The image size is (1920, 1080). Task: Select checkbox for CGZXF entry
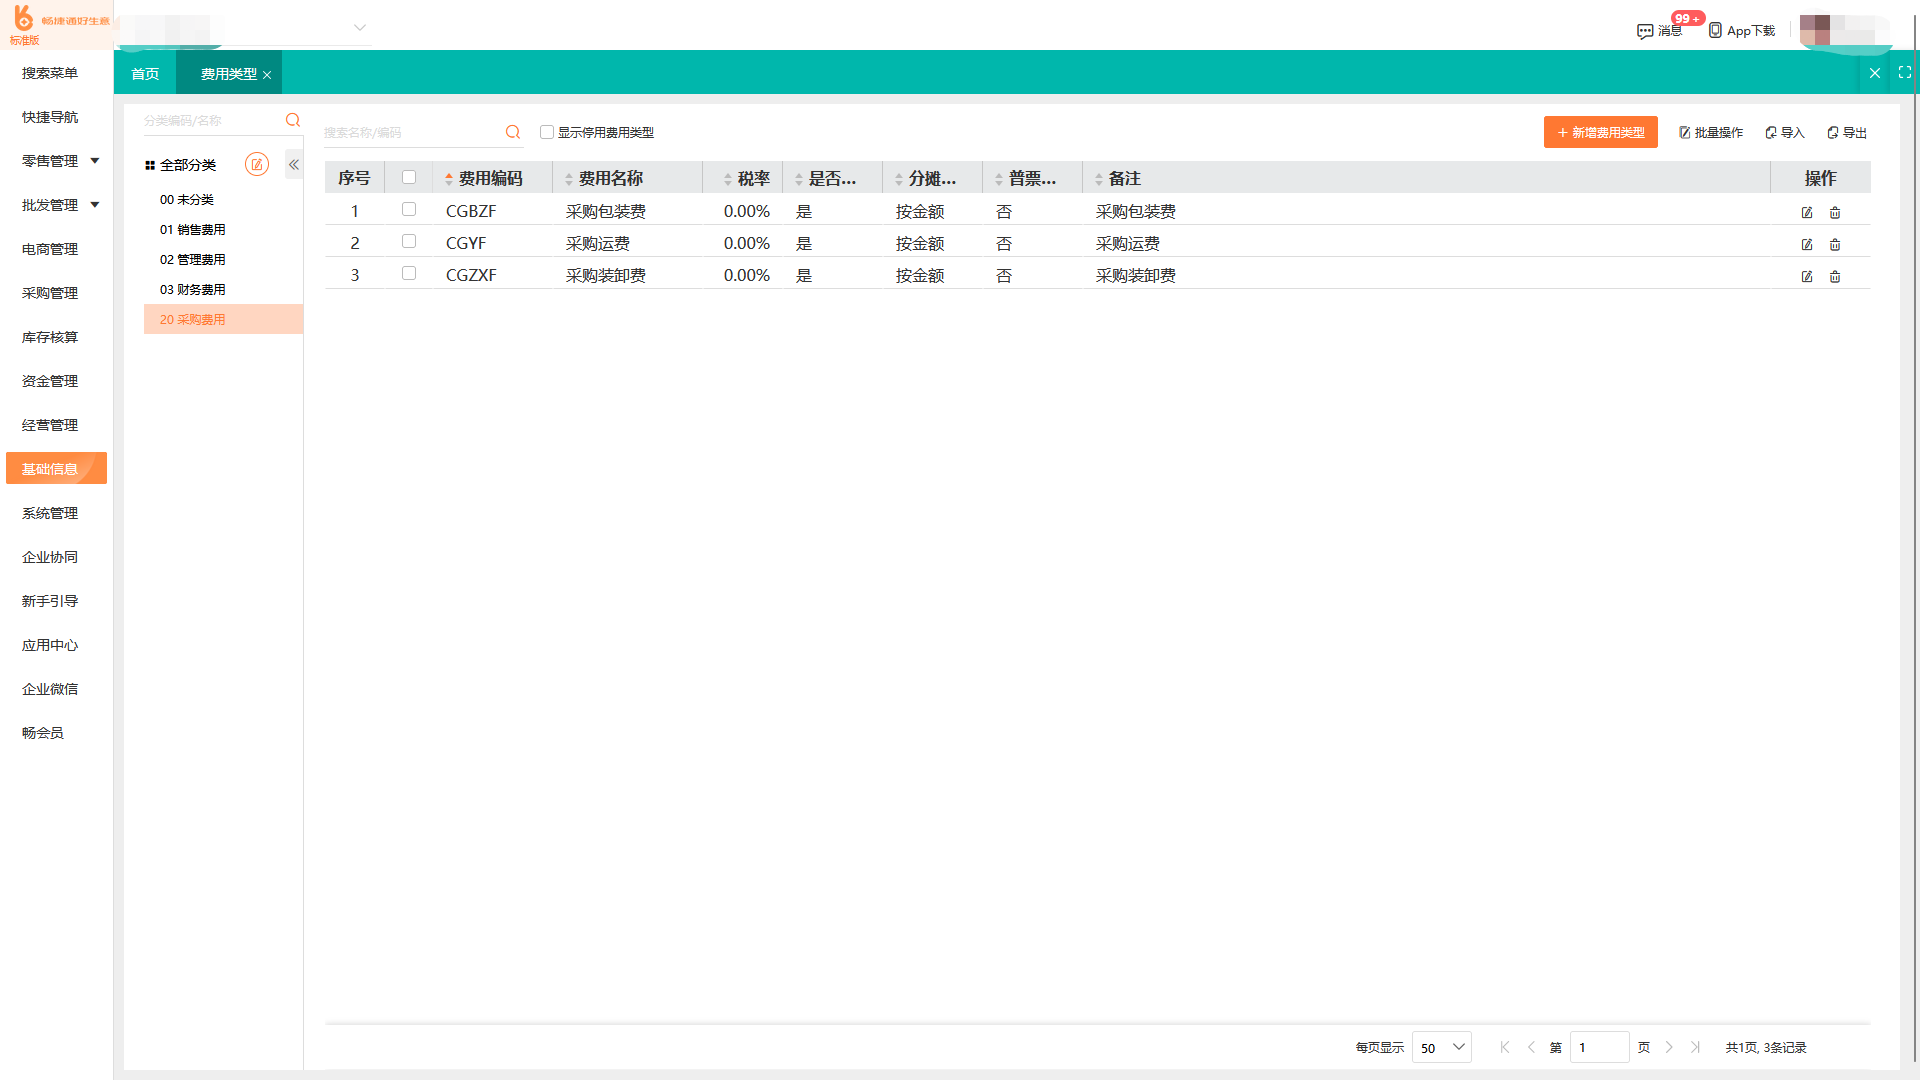(409, 273)
